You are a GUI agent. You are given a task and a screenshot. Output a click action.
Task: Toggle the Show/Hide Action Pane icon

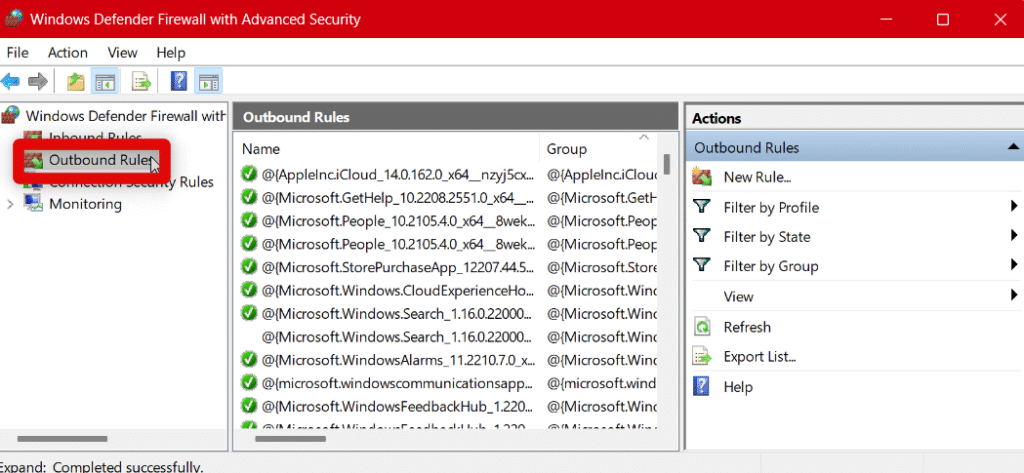pyautogui.click(x=208, y=81)
